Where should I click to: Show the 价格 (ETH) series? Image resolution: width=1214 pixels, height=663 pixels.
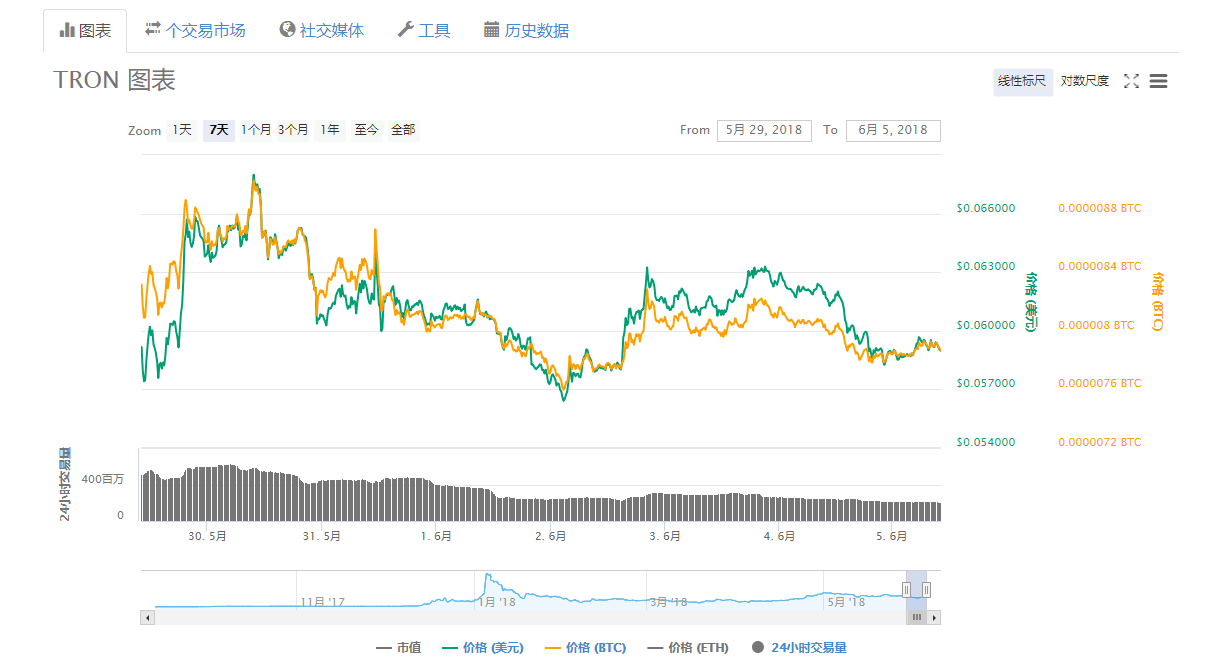point(688,648)
